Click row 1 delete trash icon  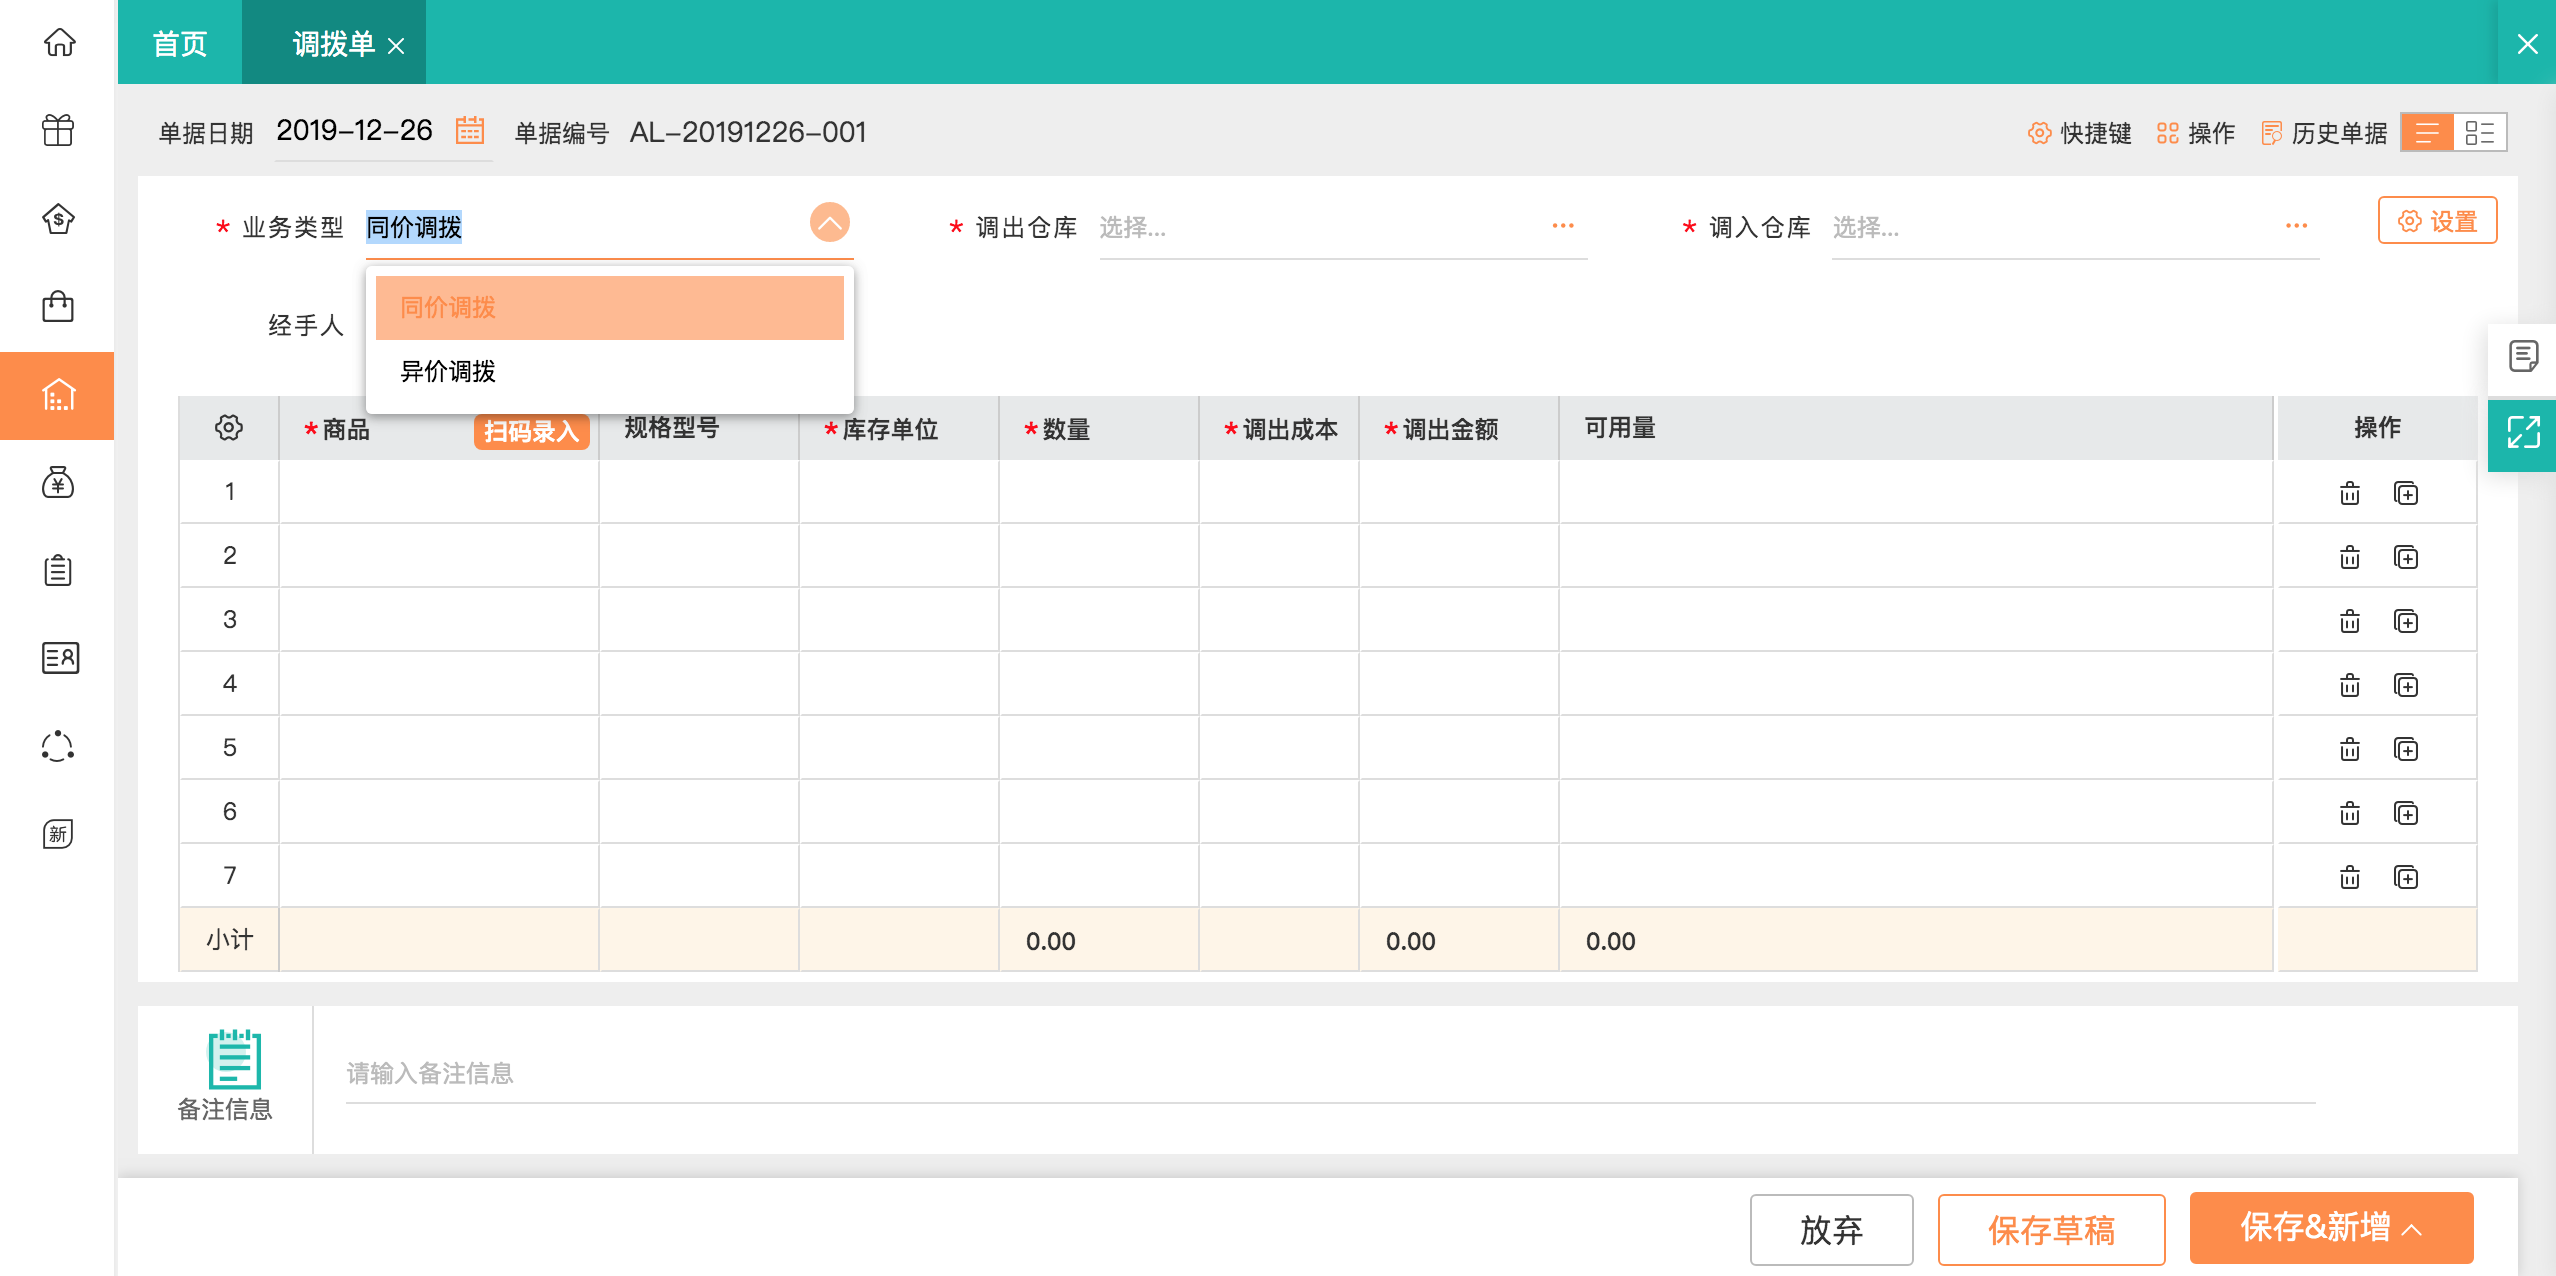(2349, 492)
